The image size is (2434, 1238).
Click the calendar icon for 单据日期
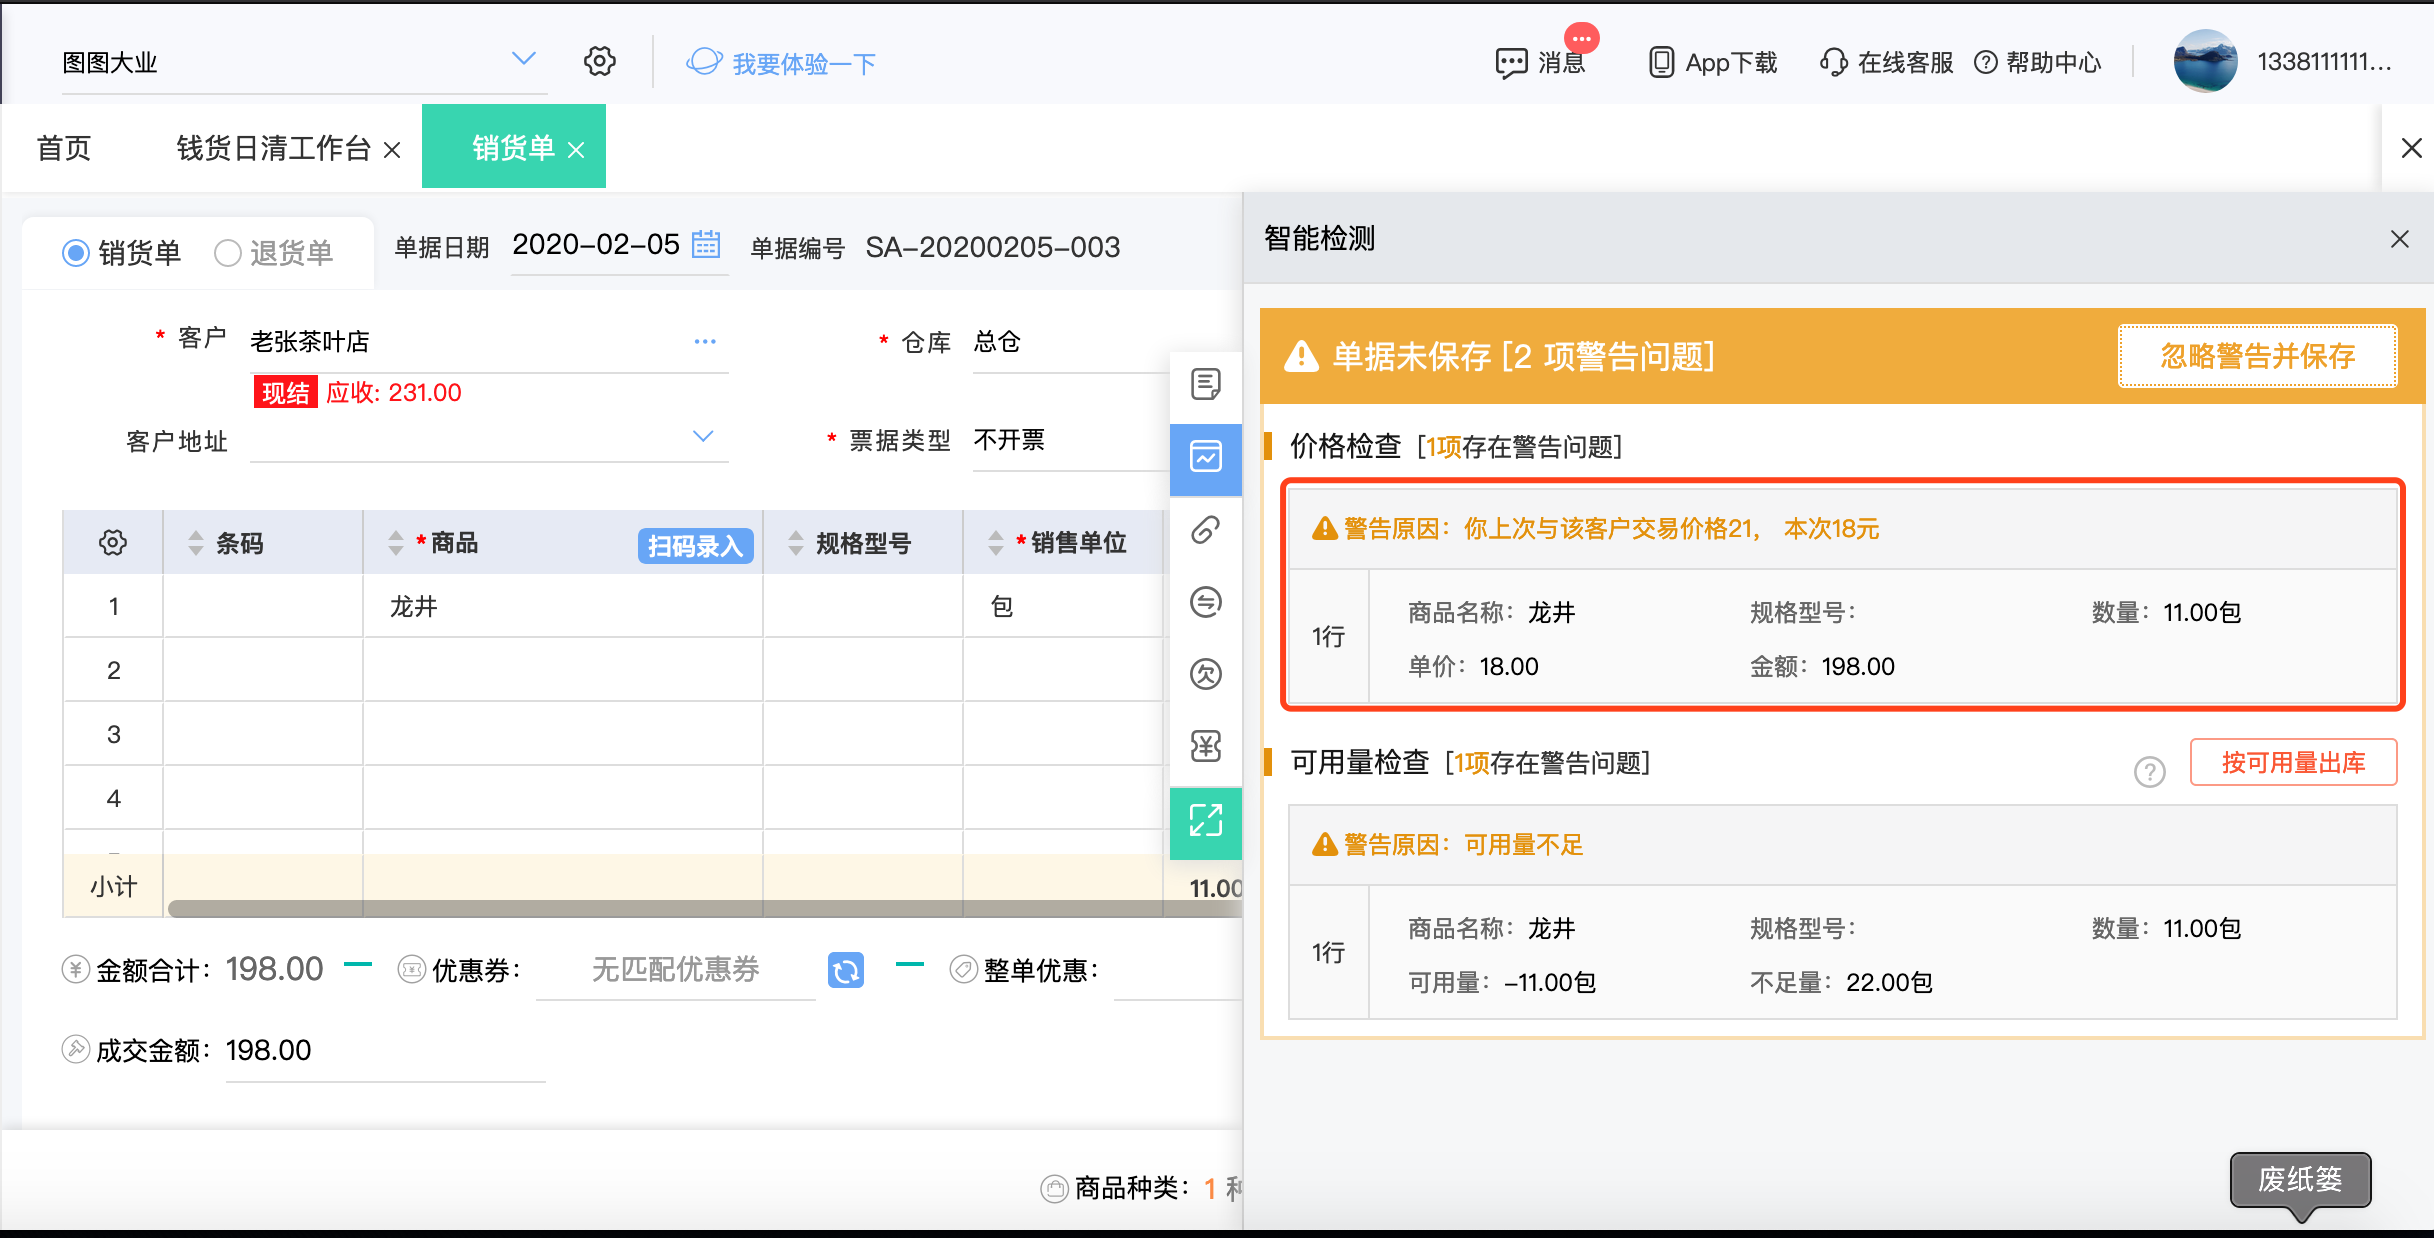click(x=706, y=246)
